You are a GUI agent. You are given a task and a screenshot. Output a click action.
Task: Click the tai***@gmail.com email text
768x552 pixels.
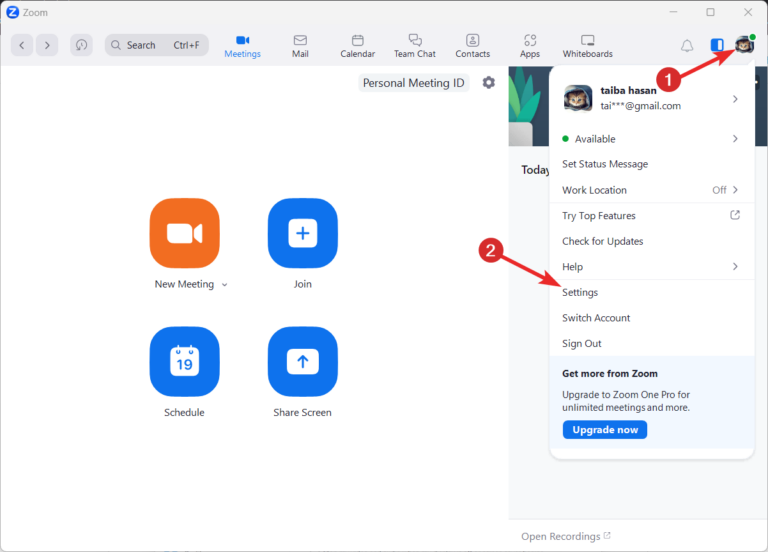(x=641, y=106)
